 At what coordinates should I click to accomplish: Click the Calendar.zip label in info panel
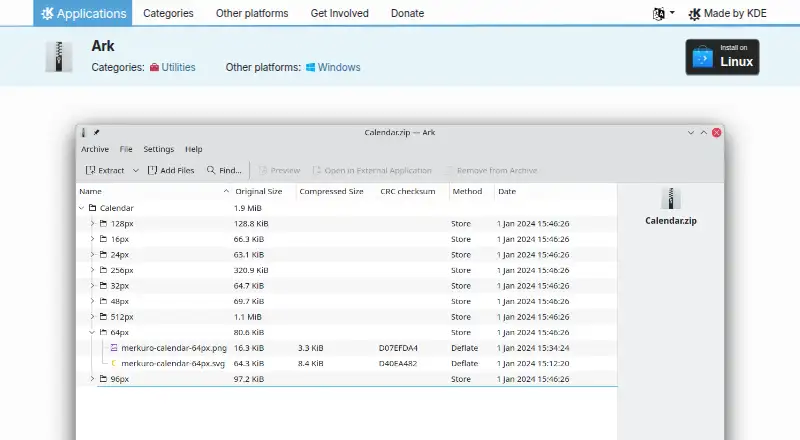tap(671, 221)
